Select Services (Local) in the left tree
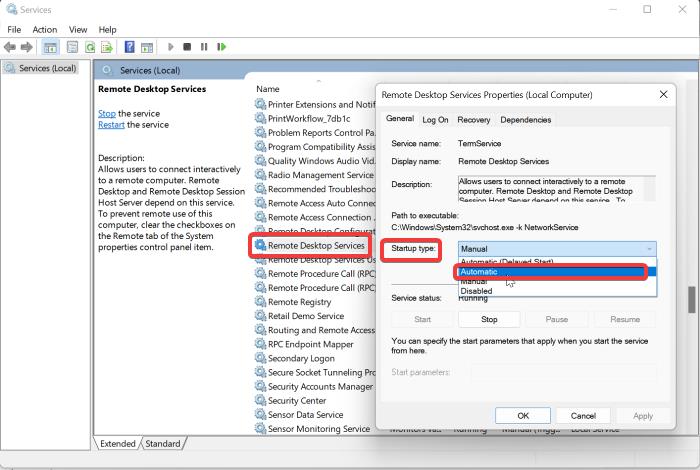700x470 pixels. pyautogui.click(x=46, y=68)
